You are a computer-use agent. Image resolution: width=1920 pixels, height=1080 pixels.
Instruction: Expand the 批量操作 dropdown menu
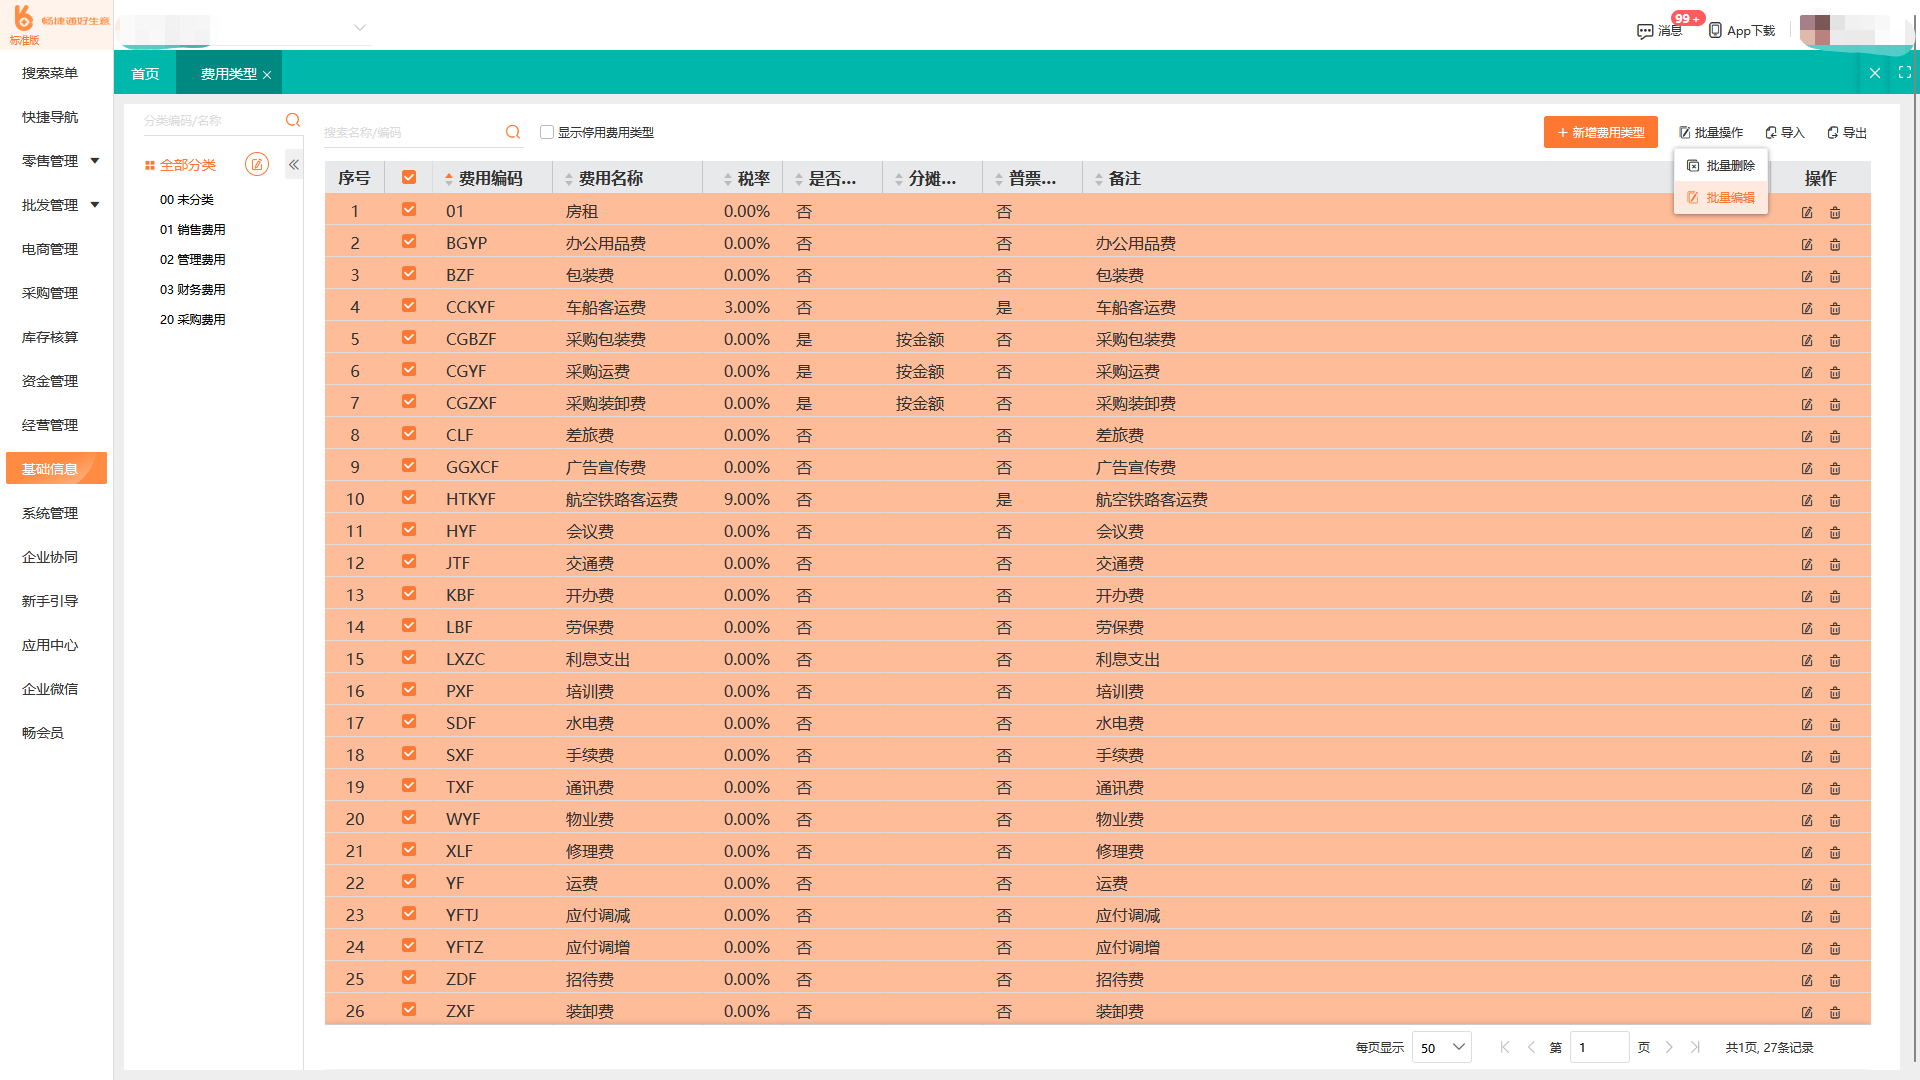click(x=1712, y=131)
